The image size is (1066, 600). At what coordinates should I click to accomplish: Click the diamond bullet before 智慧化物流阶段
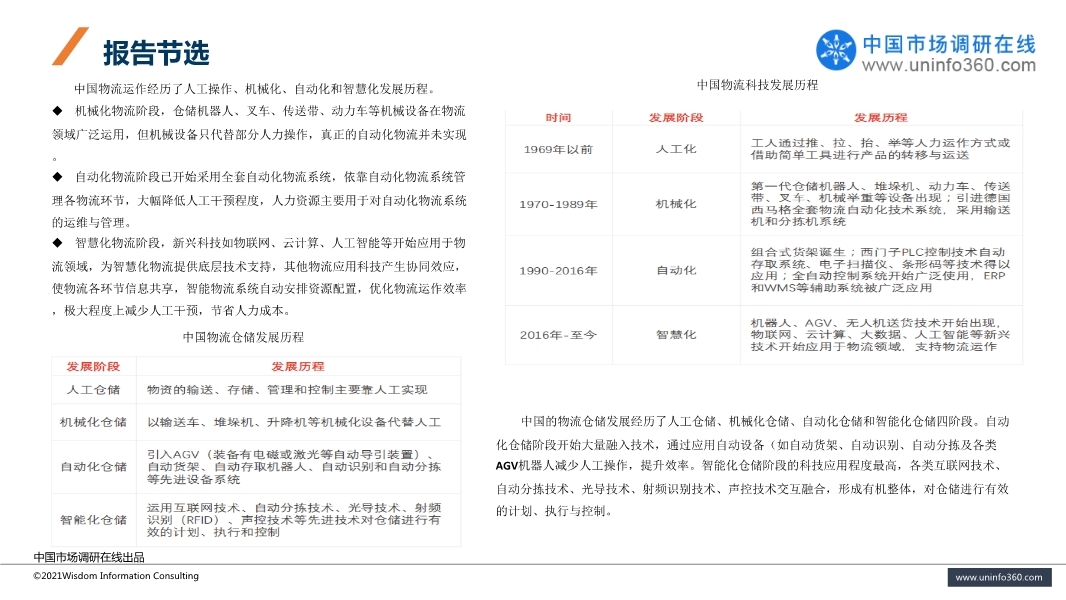[x=57, y=243]
